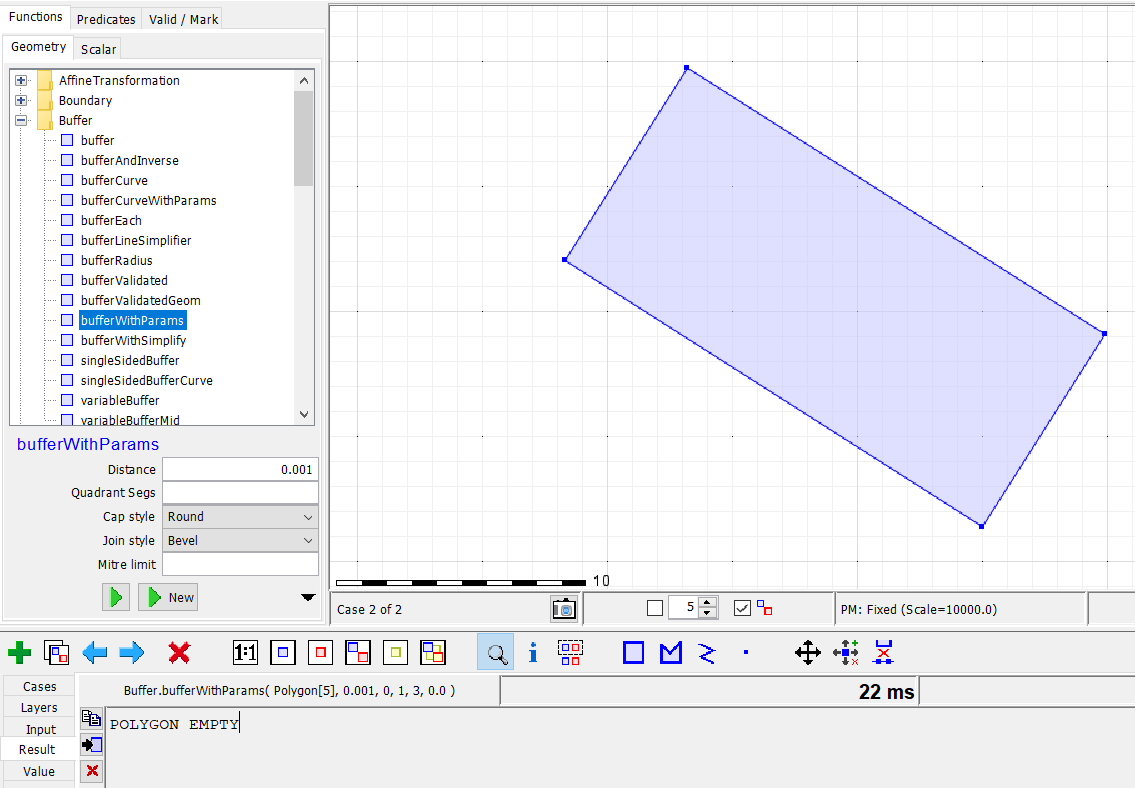Click the camera snapshot icon in status bar

[564, 608]
